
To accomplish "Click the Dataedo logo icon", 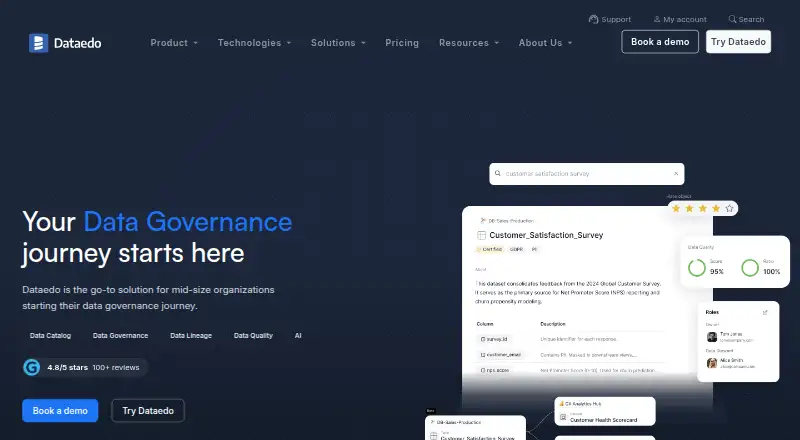I will pos(38,43).
